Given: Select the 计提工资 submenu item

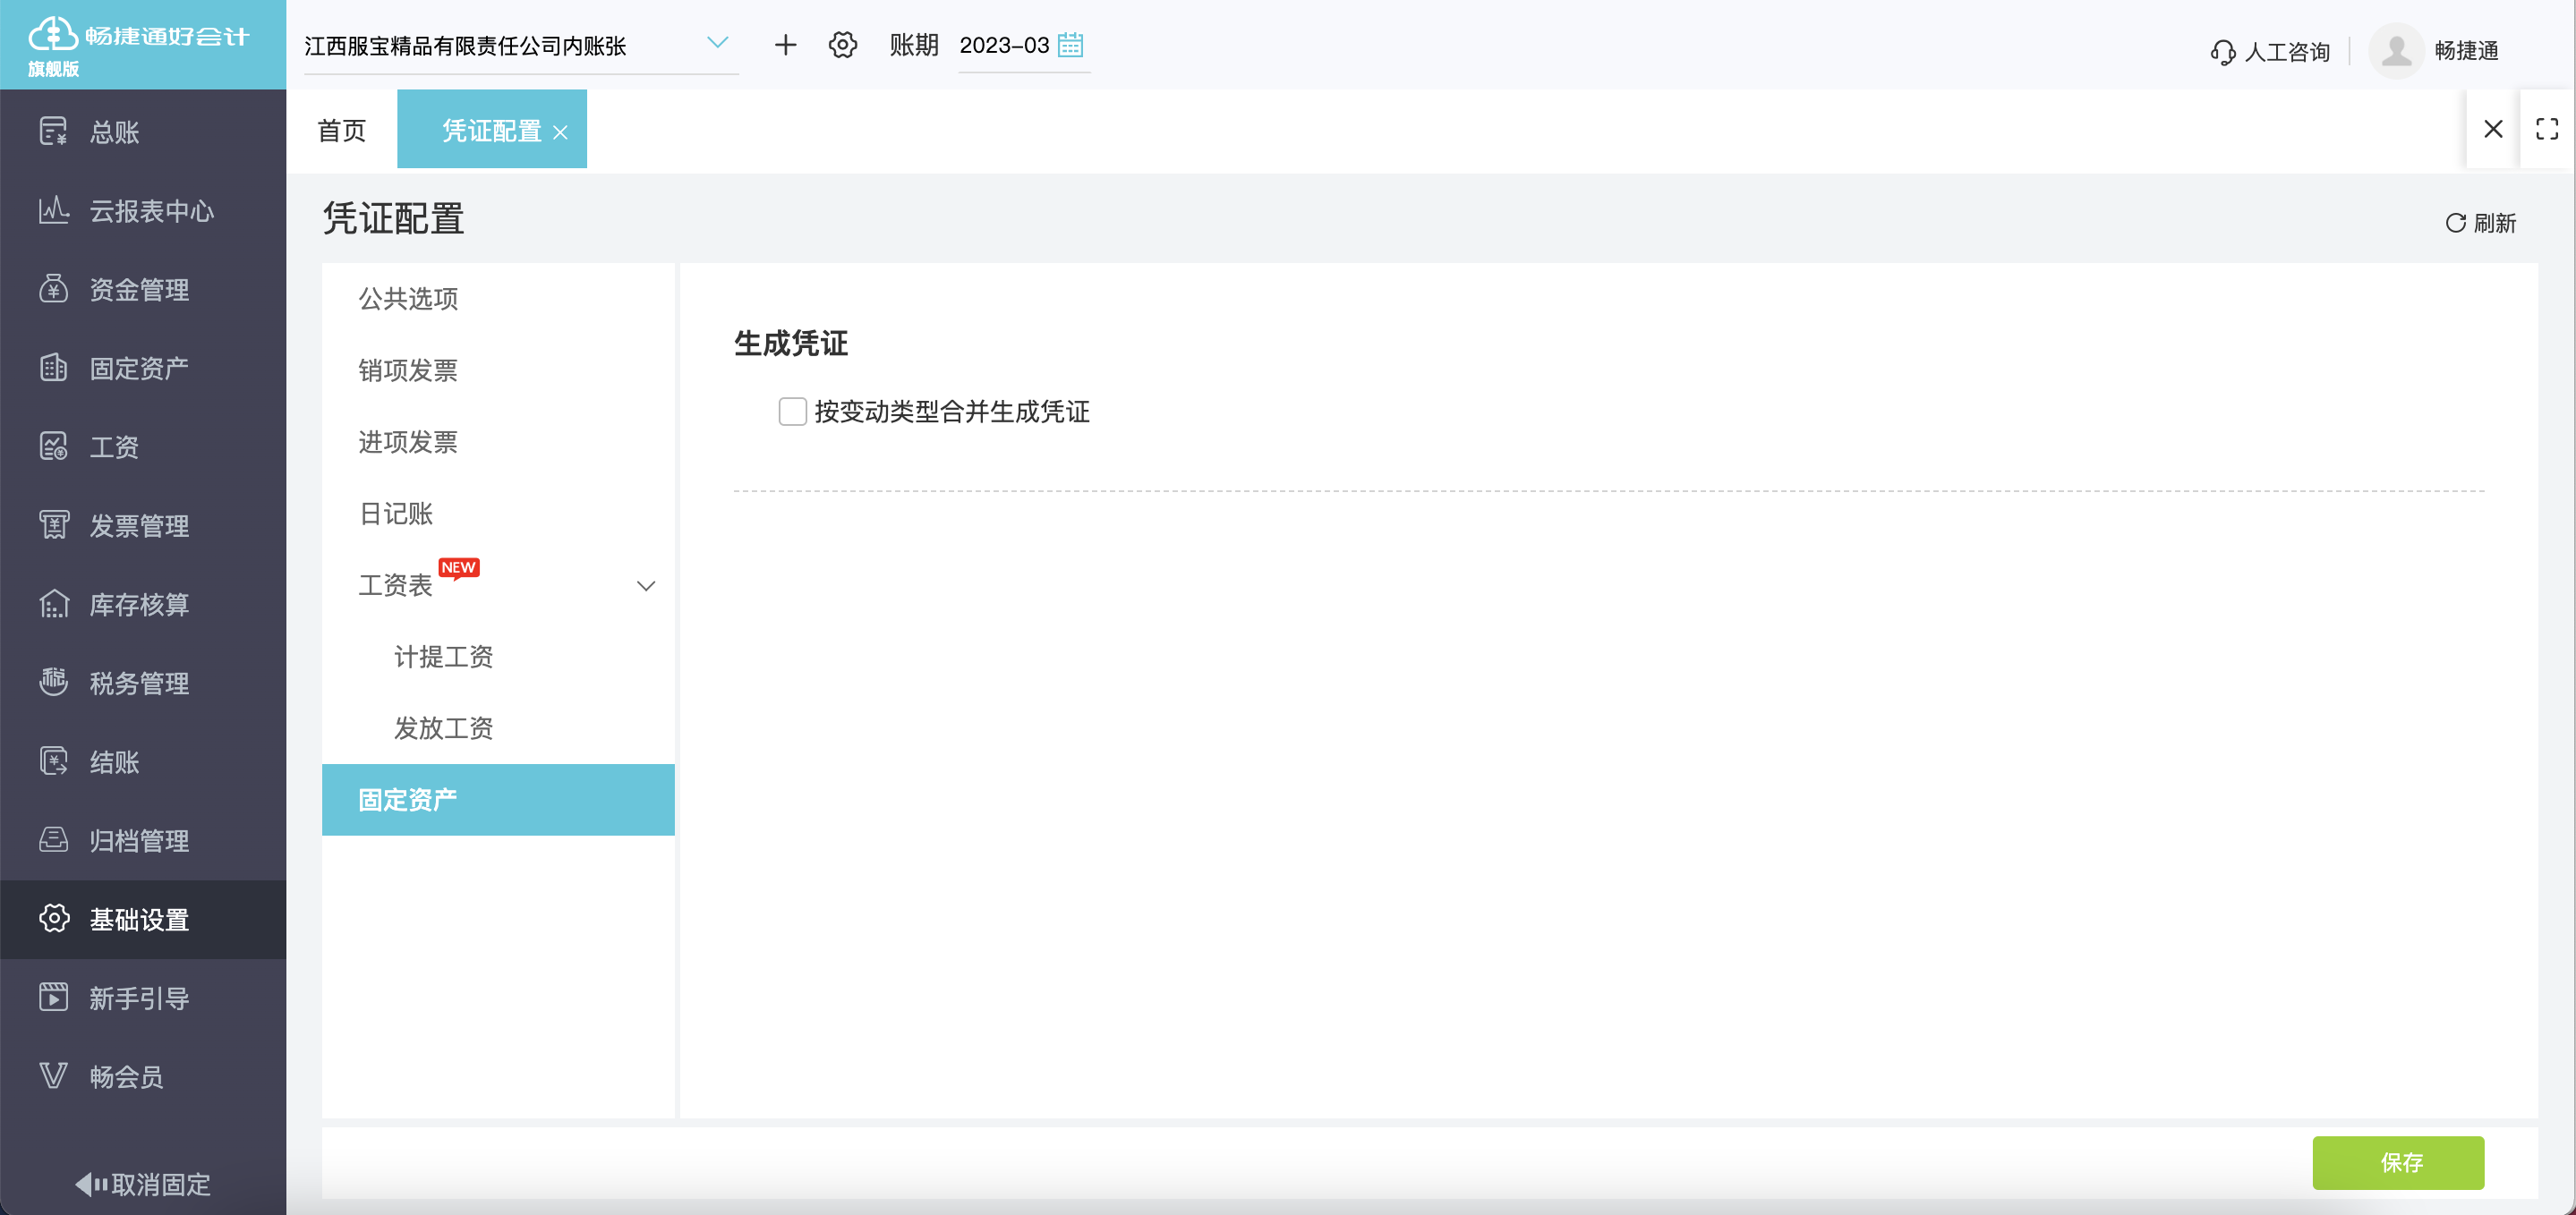Looking at the screenshot, I should tap(445, 655).
